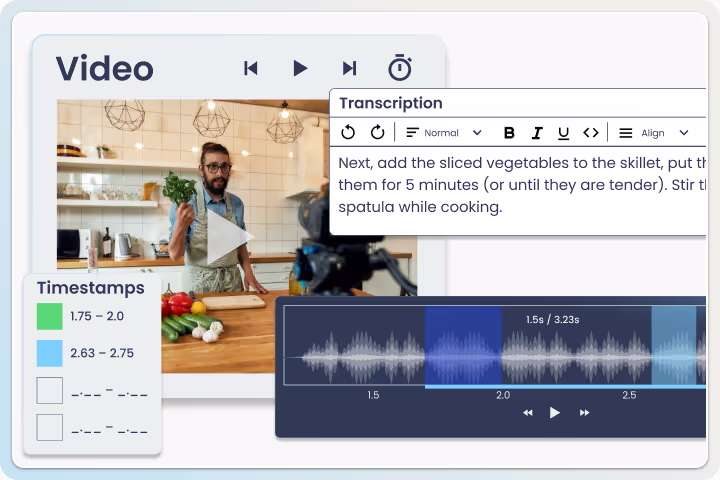
Task: Click the skip to previous video icon
Action: [251, 68]
